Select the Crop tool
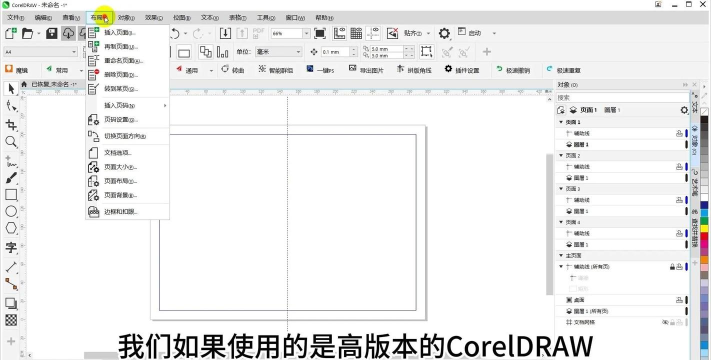Image resolution: width=711 pixels, height=360 pixels. pyautogui.click(x=11, y=124)
